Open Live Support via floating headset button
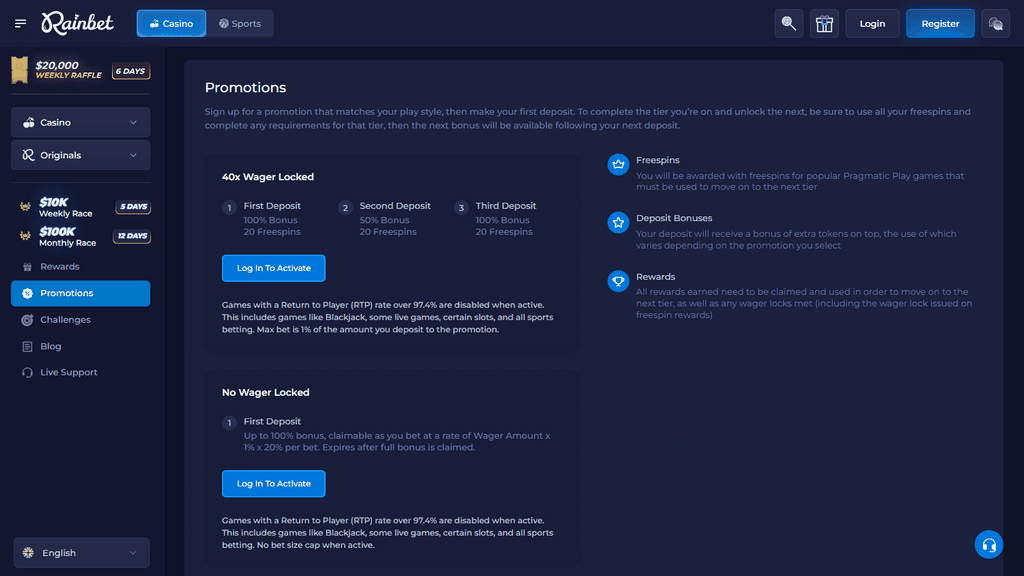Image resolution: width=1024 pixels, height=576 pixels. point(989,544)
